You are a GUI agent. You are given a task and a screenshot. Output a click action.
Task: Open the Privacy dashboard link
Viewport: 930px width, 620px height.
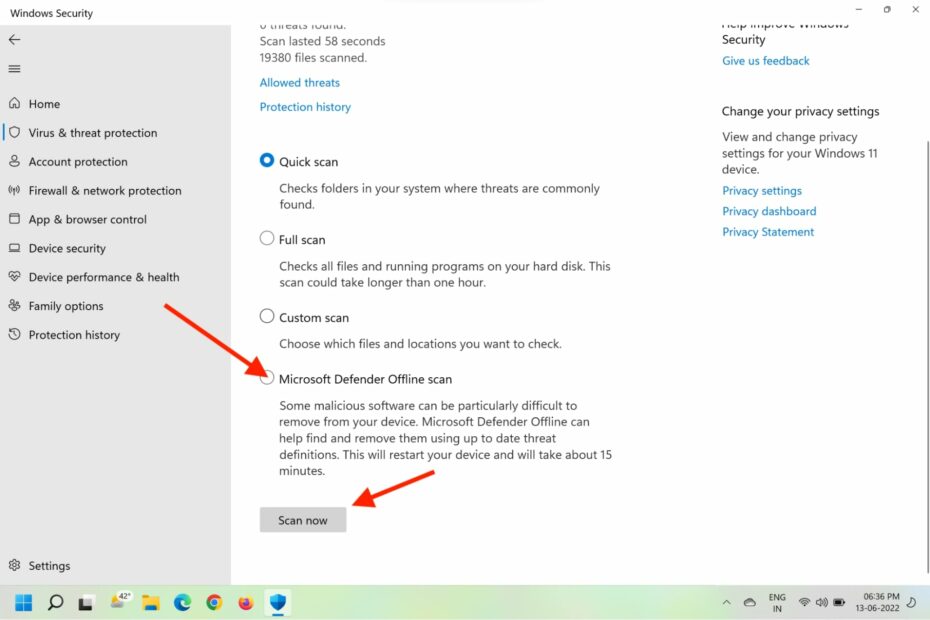coord(769,211)
